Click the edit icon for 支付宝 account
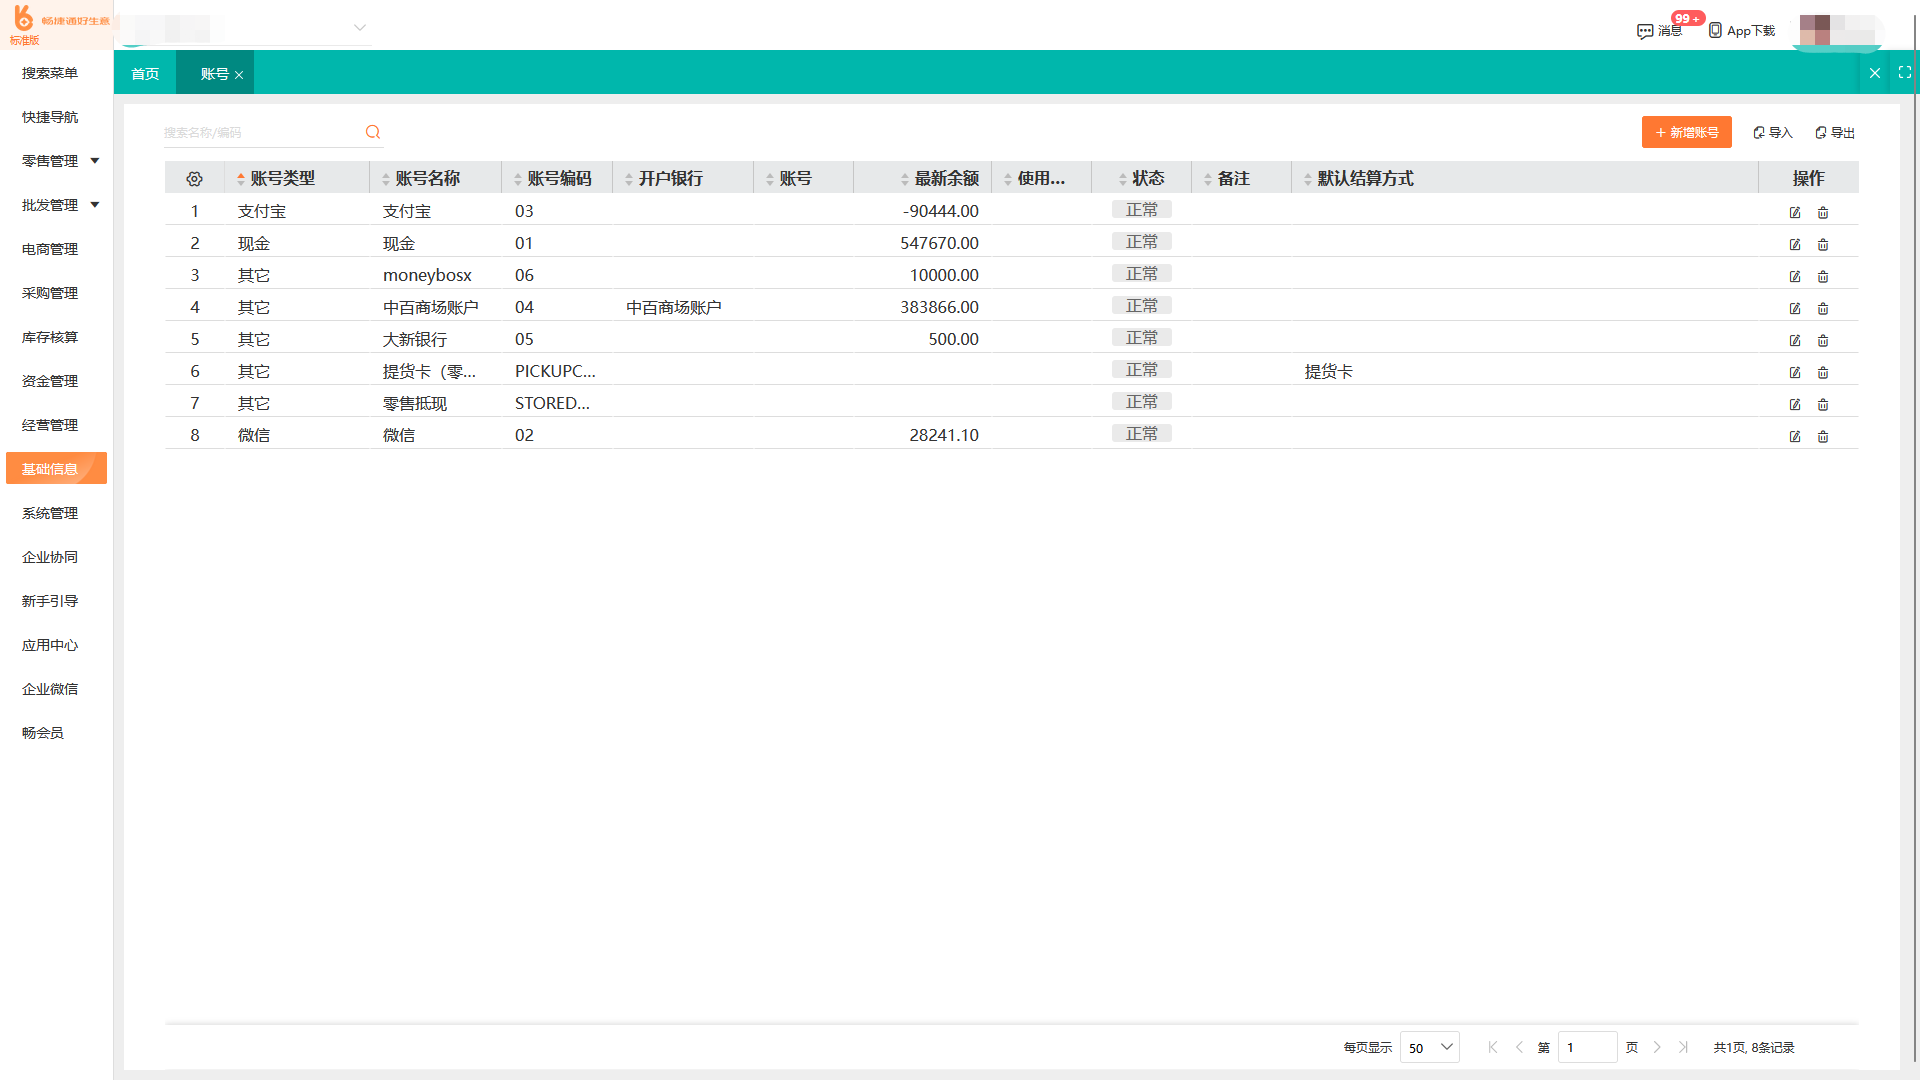 [x=1795, y=211]
